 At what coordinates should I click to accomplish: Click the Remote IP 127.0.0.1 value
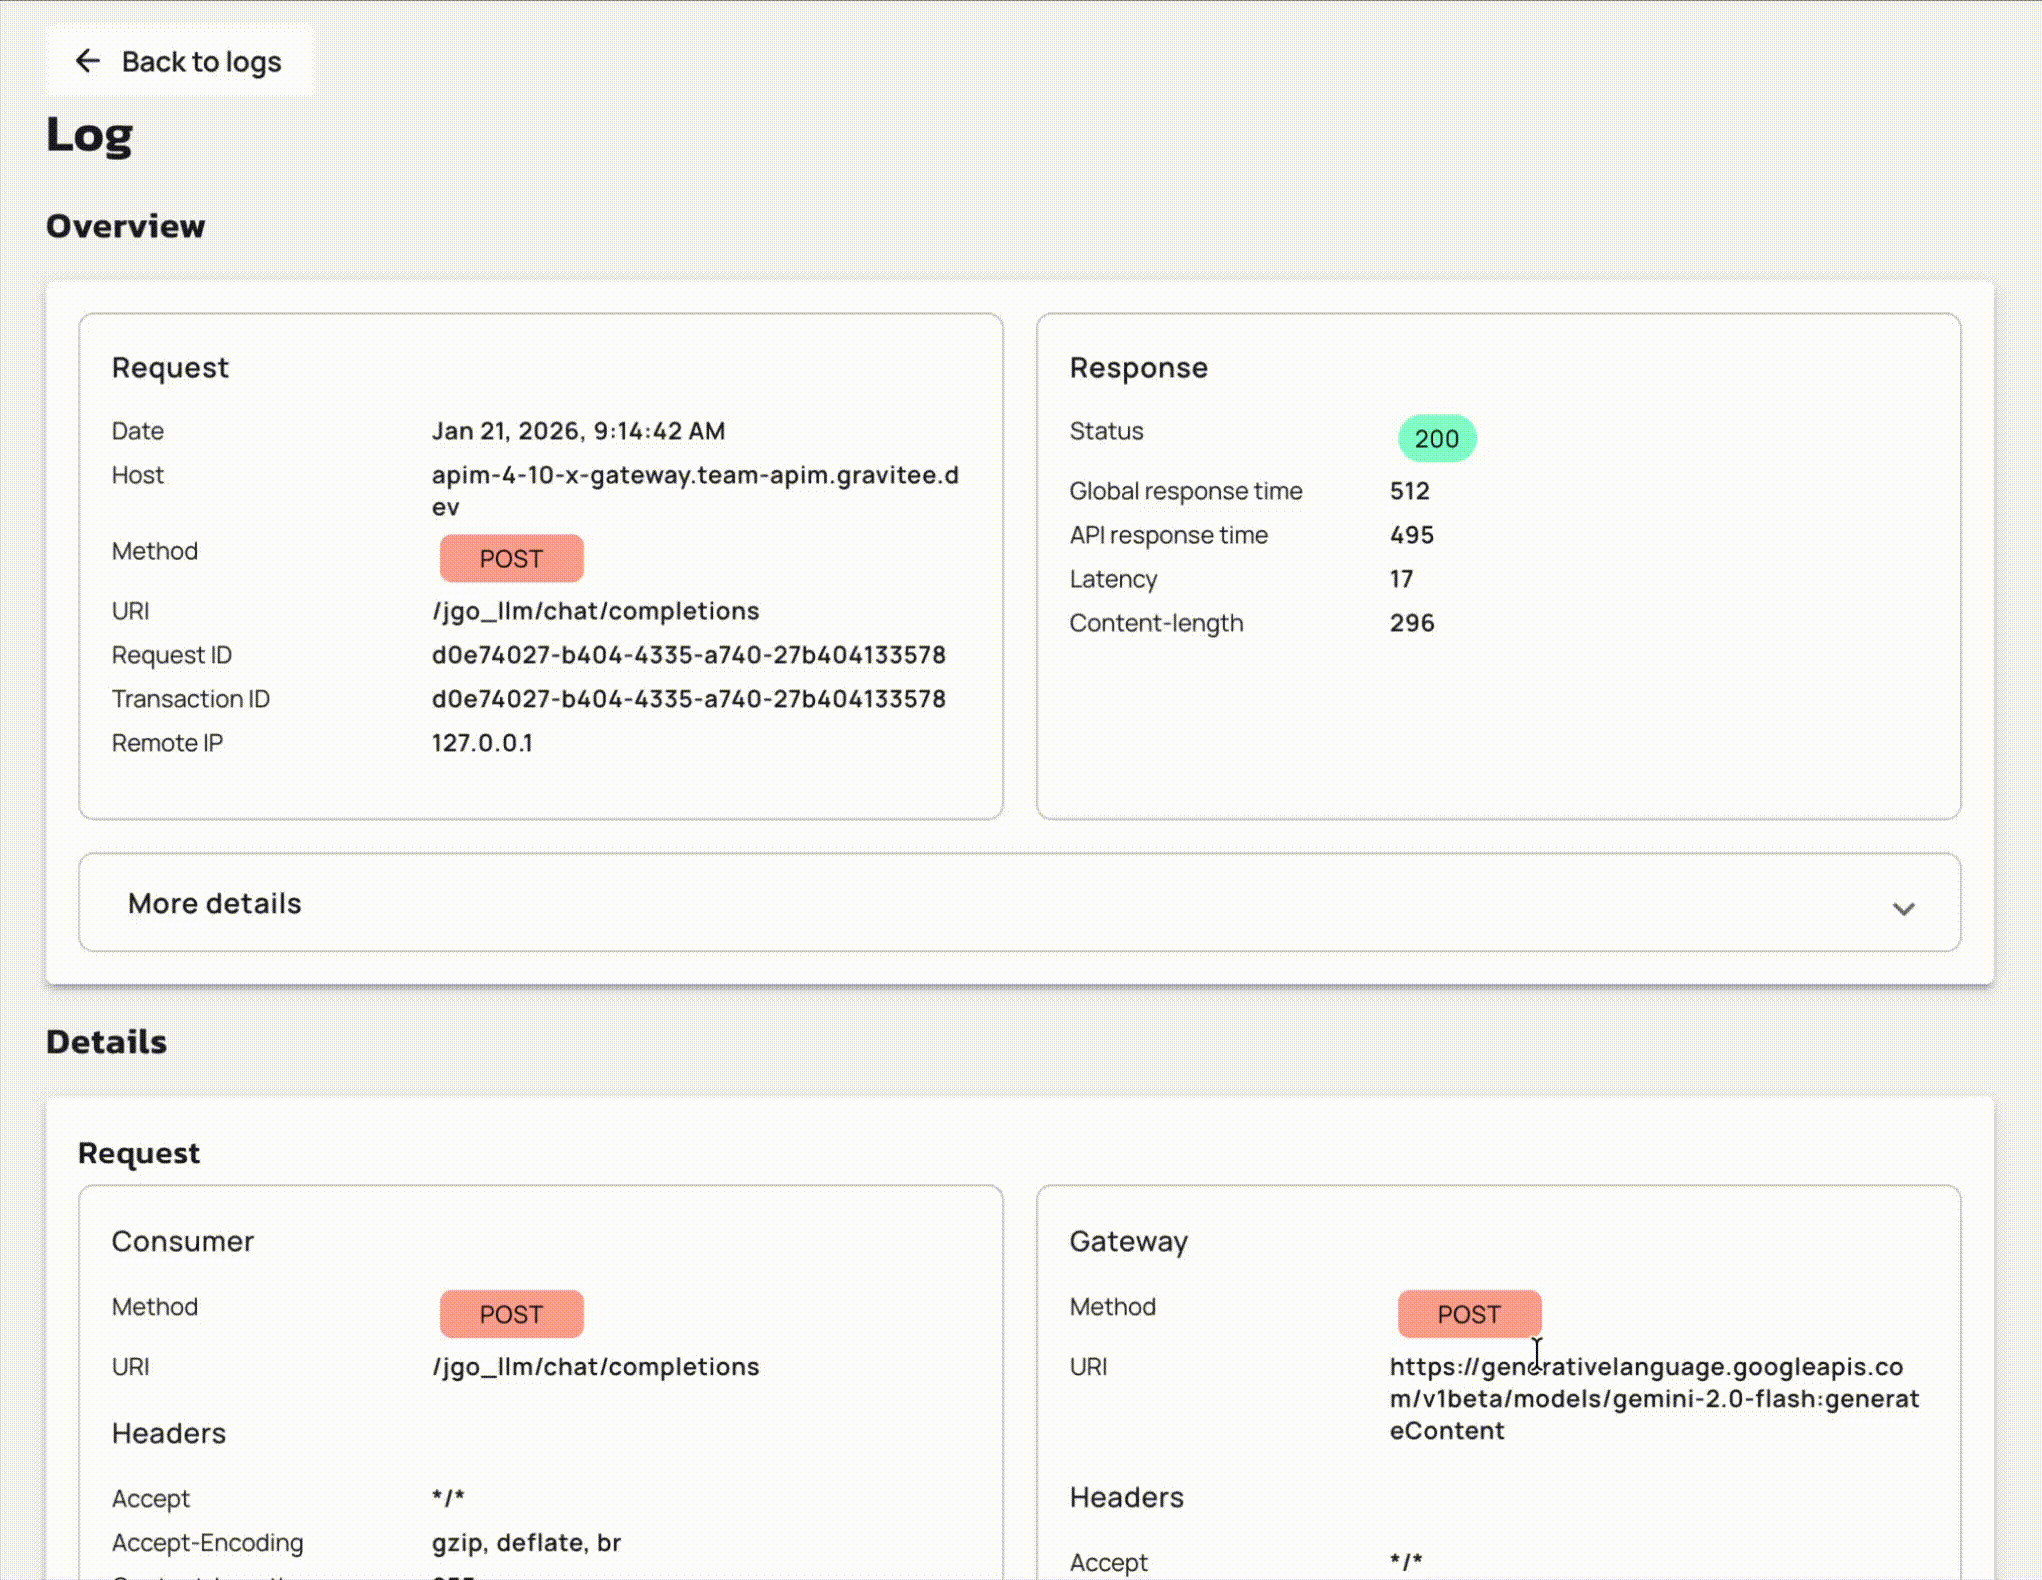tap(482, 743)
